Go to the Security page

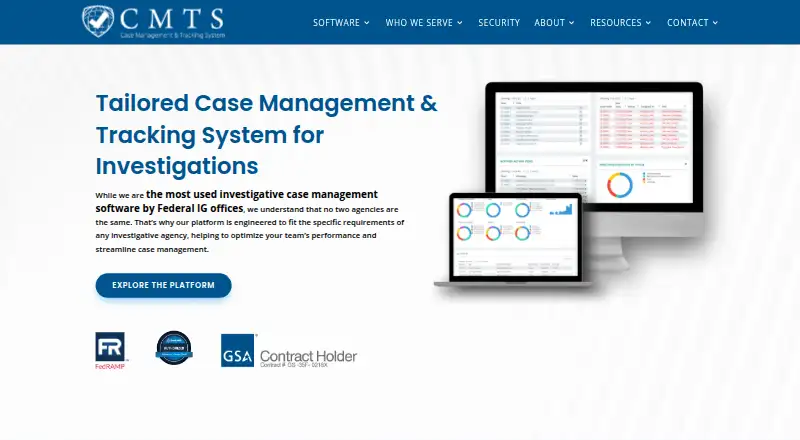[x=499, y=22]
